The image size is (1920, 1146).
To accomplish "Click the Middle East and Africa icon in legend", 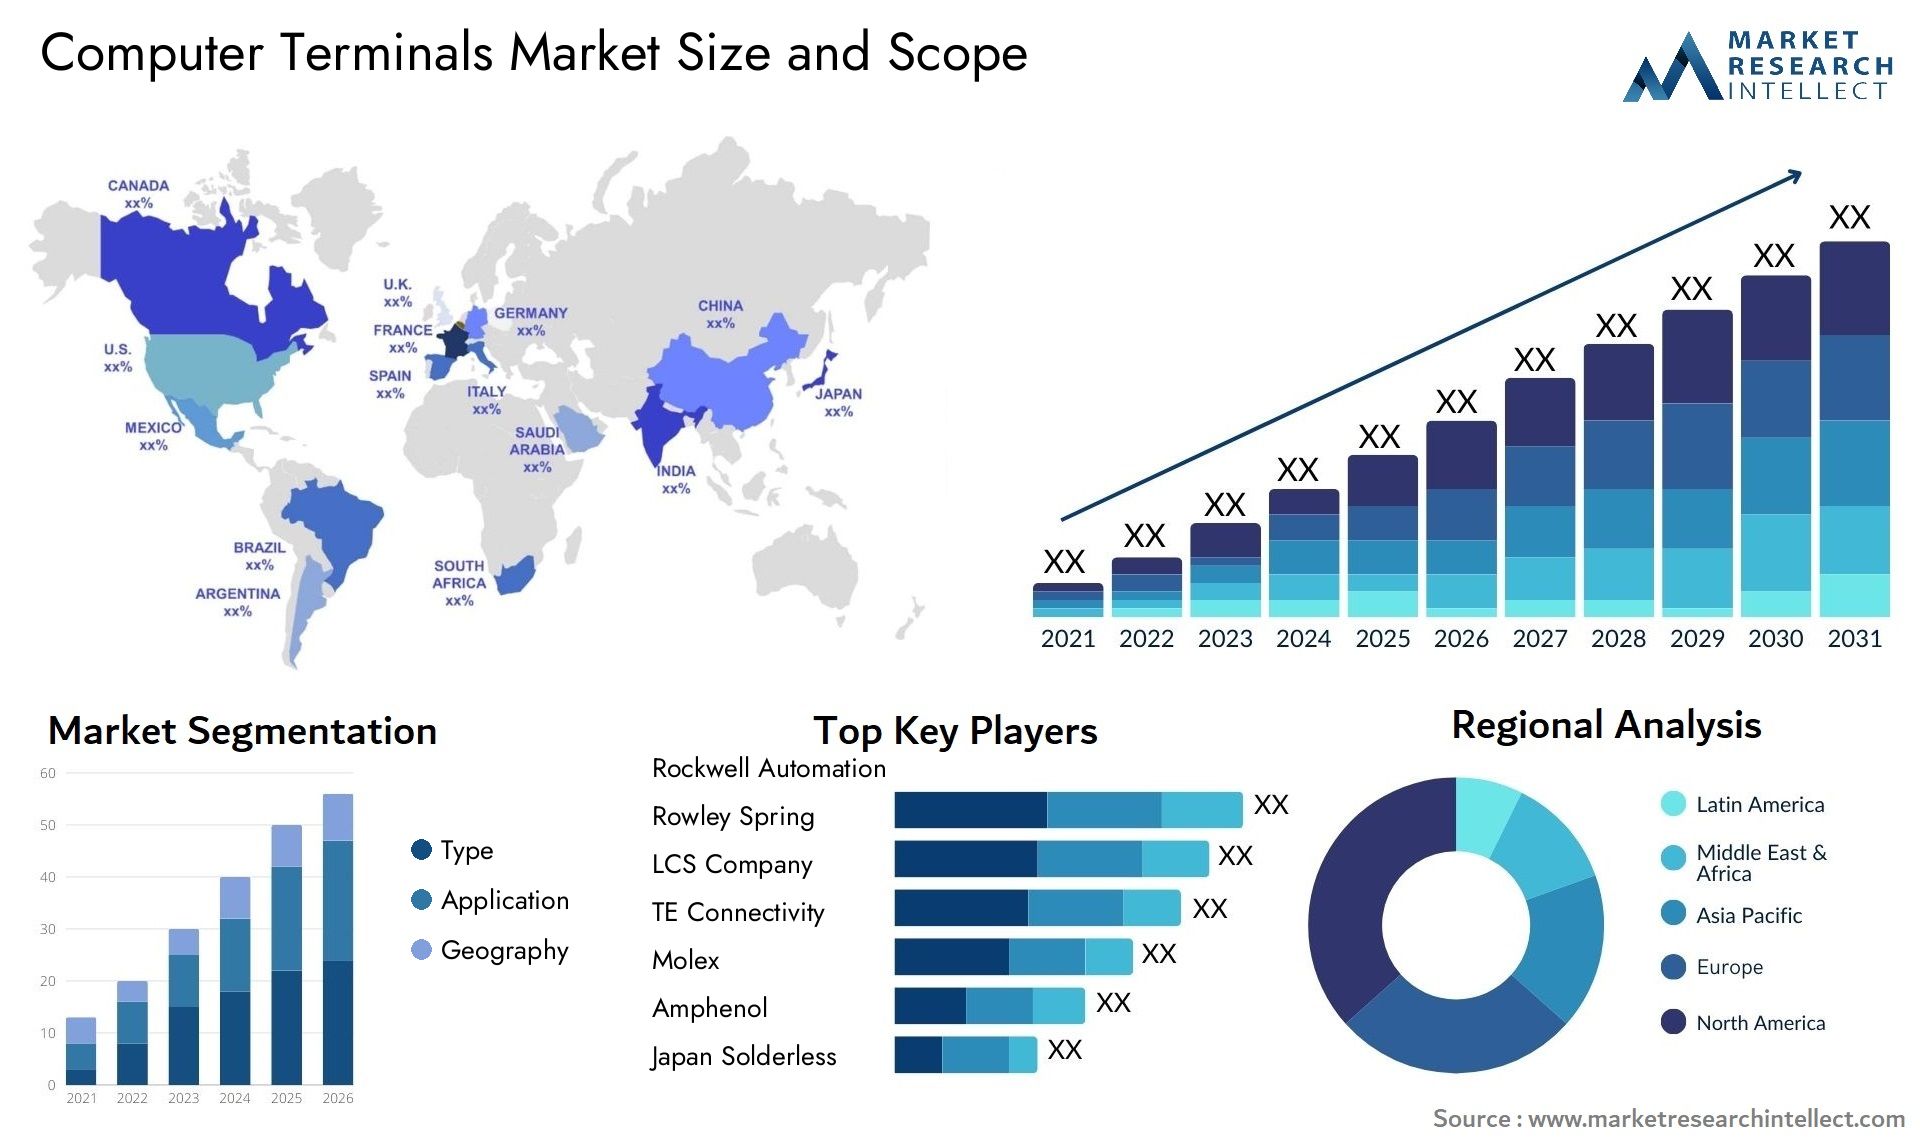I will tap(1658, 866).
